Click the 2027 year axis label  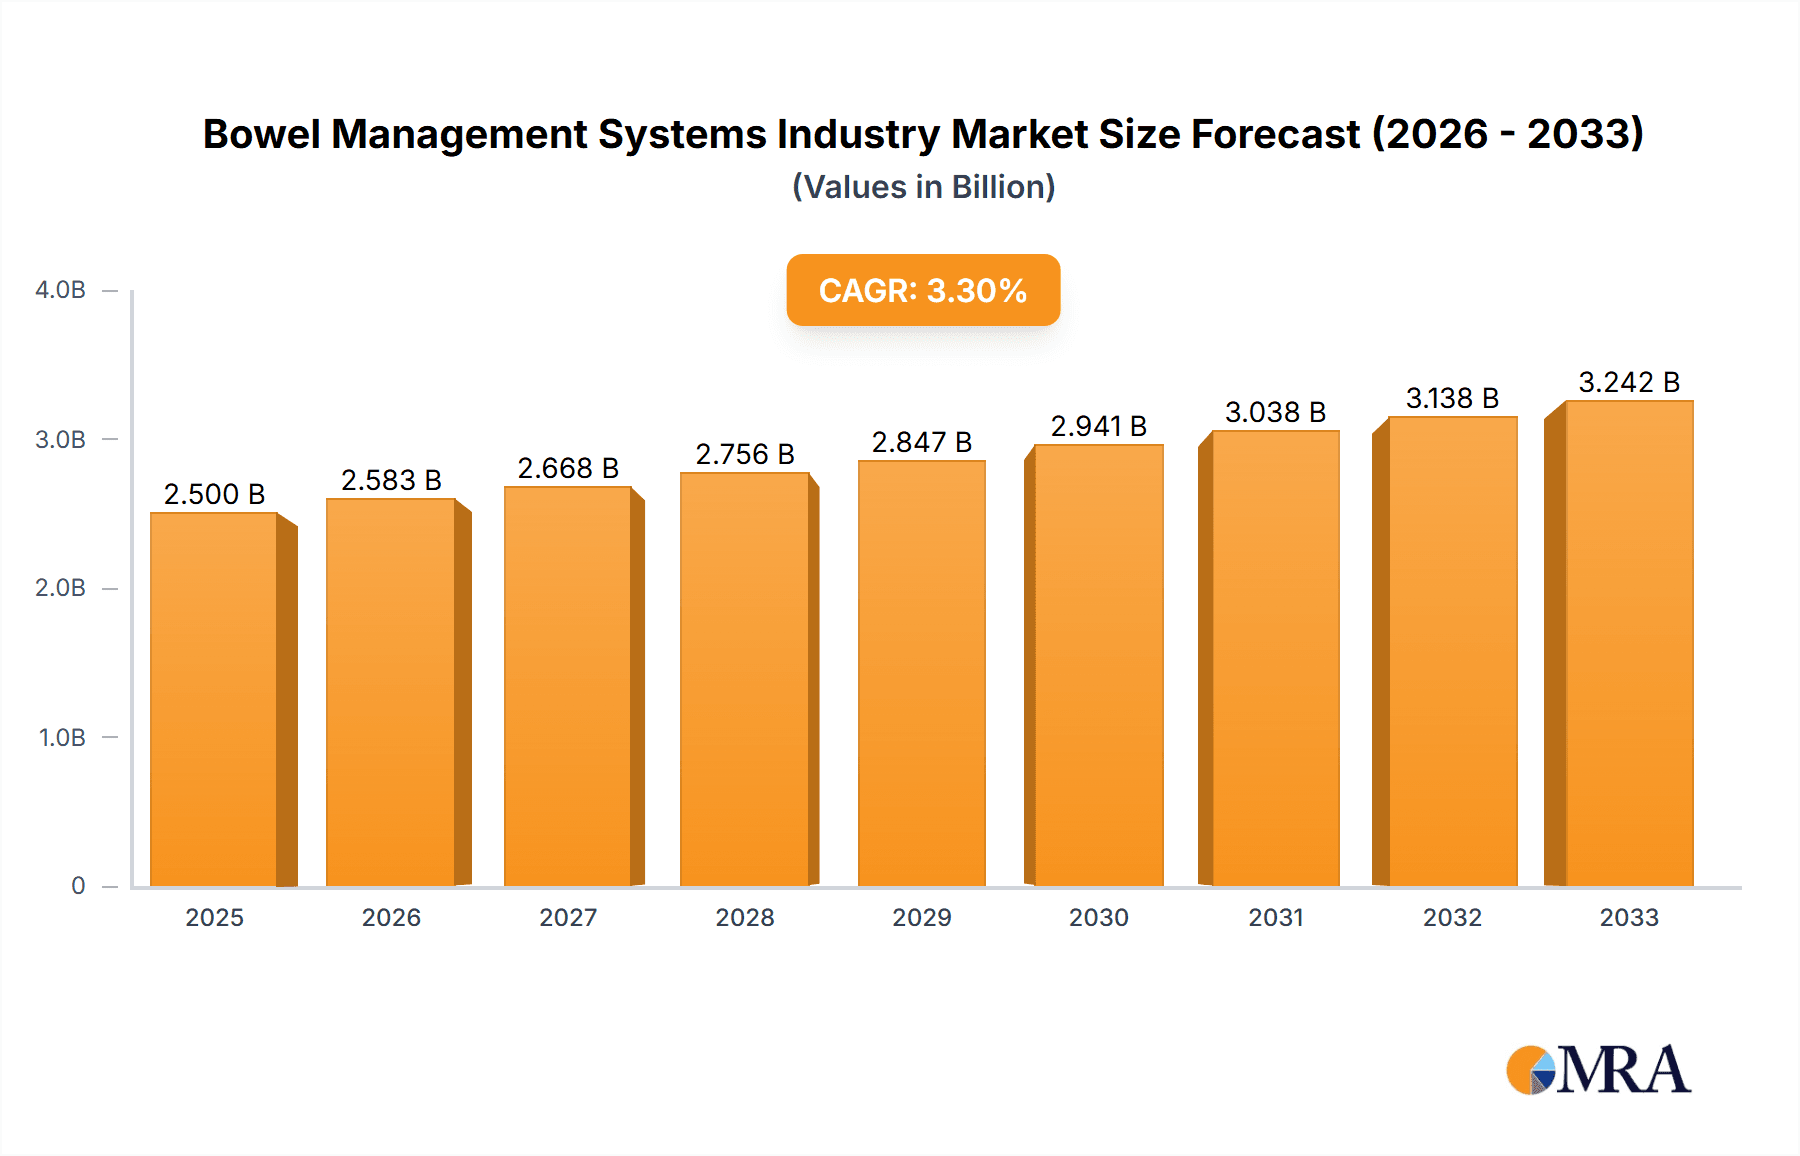pos(567,917)
